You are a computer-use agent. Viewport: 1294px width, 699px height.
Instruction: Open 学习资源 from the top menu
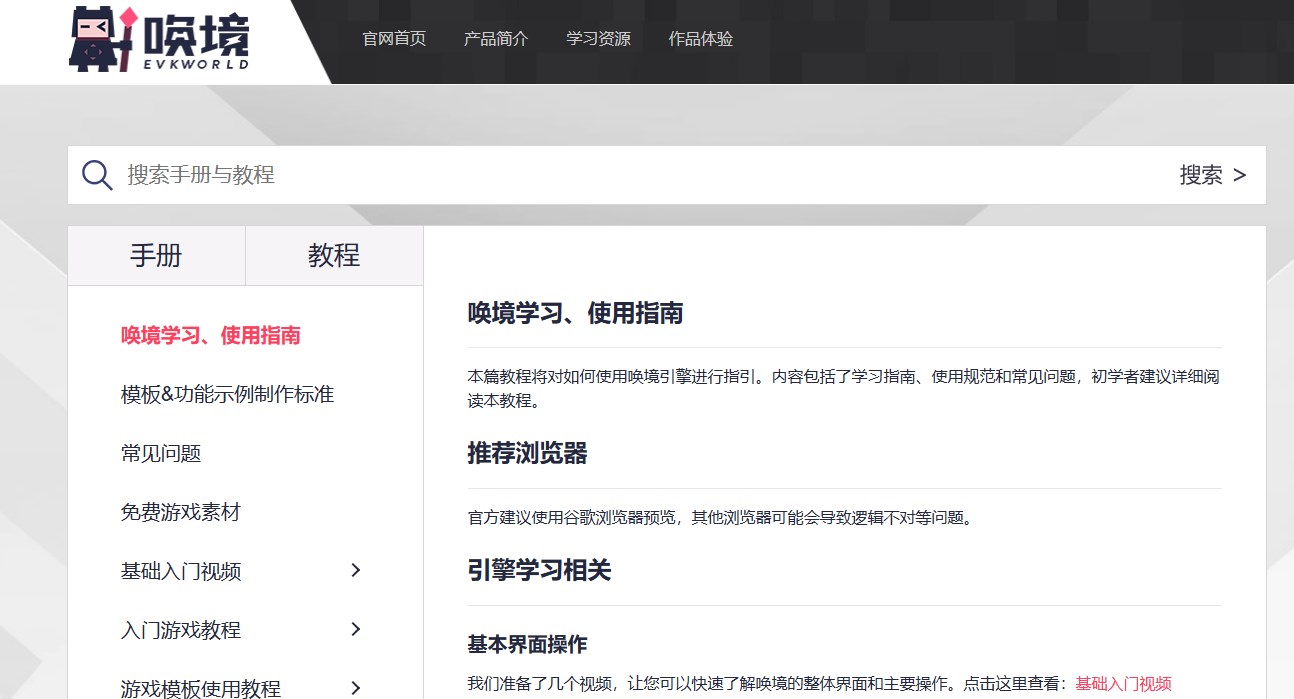tap(598, 39)
